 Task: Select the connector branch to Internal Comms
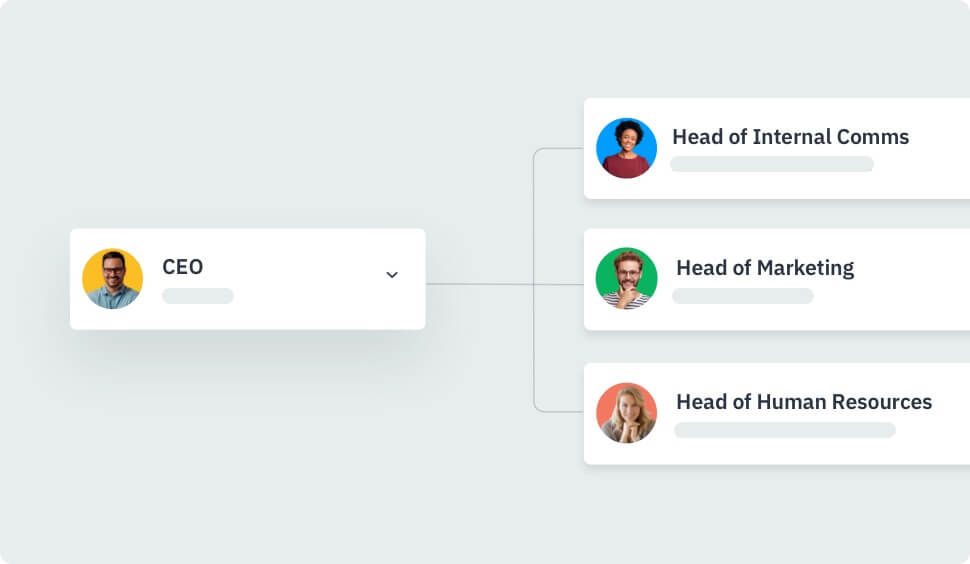tap(556, 149)
